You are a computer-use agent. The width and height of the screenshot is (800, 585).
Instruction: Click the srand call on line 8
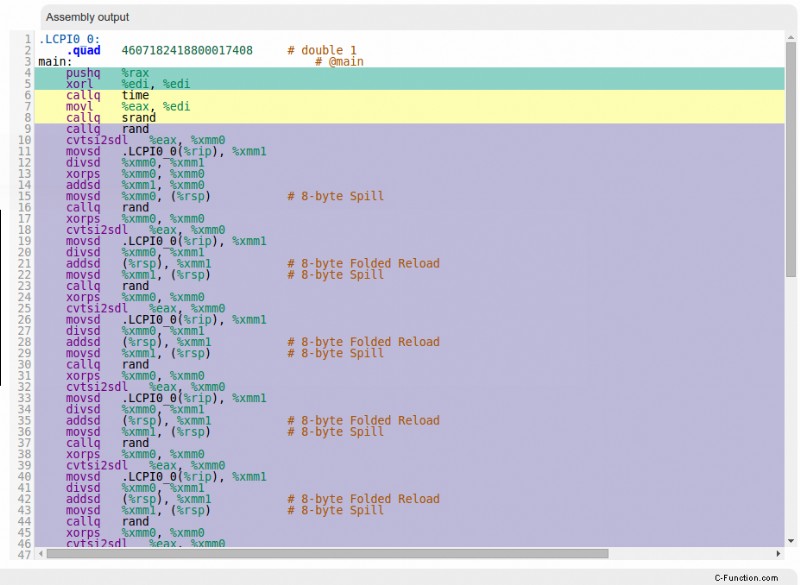(138, 118)
